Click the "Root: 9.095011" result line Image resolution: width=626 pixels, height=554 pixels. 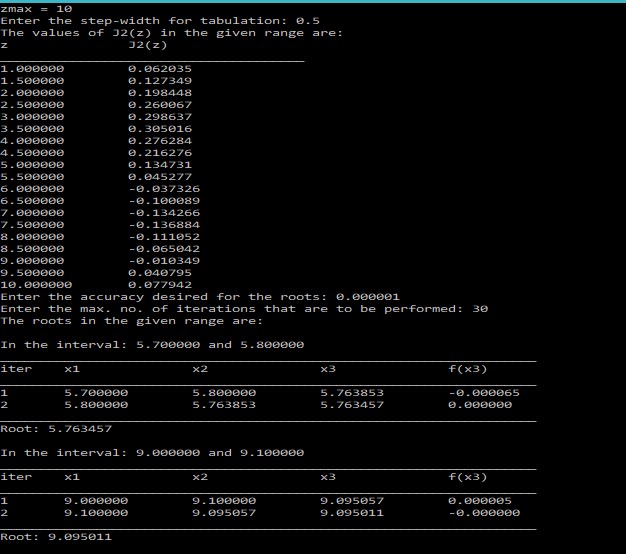[x=56, y=537]
